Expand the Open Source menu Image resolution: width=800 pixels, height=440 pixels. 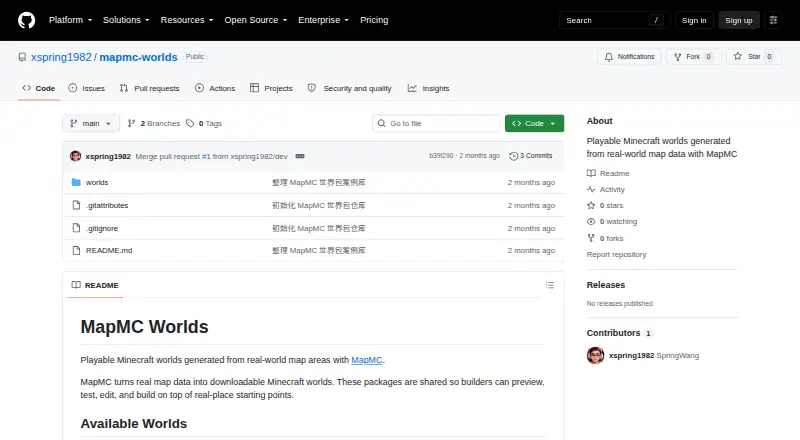click(x=256, y=20)
